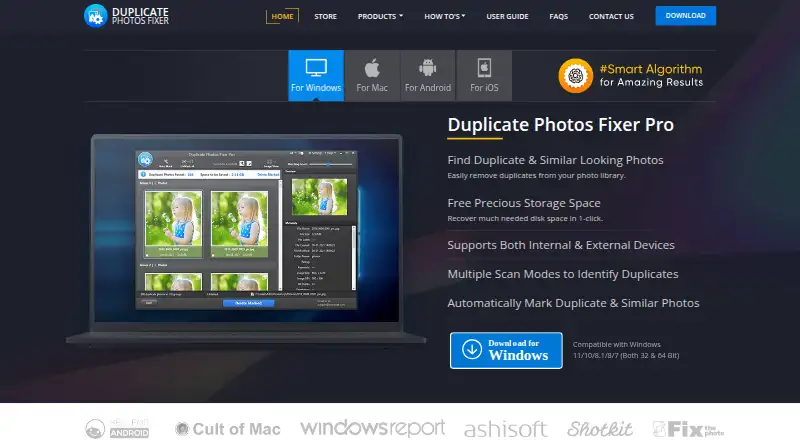Click the Fix the photo logo
Screen dimensions: 800x440
pos(688,429)
